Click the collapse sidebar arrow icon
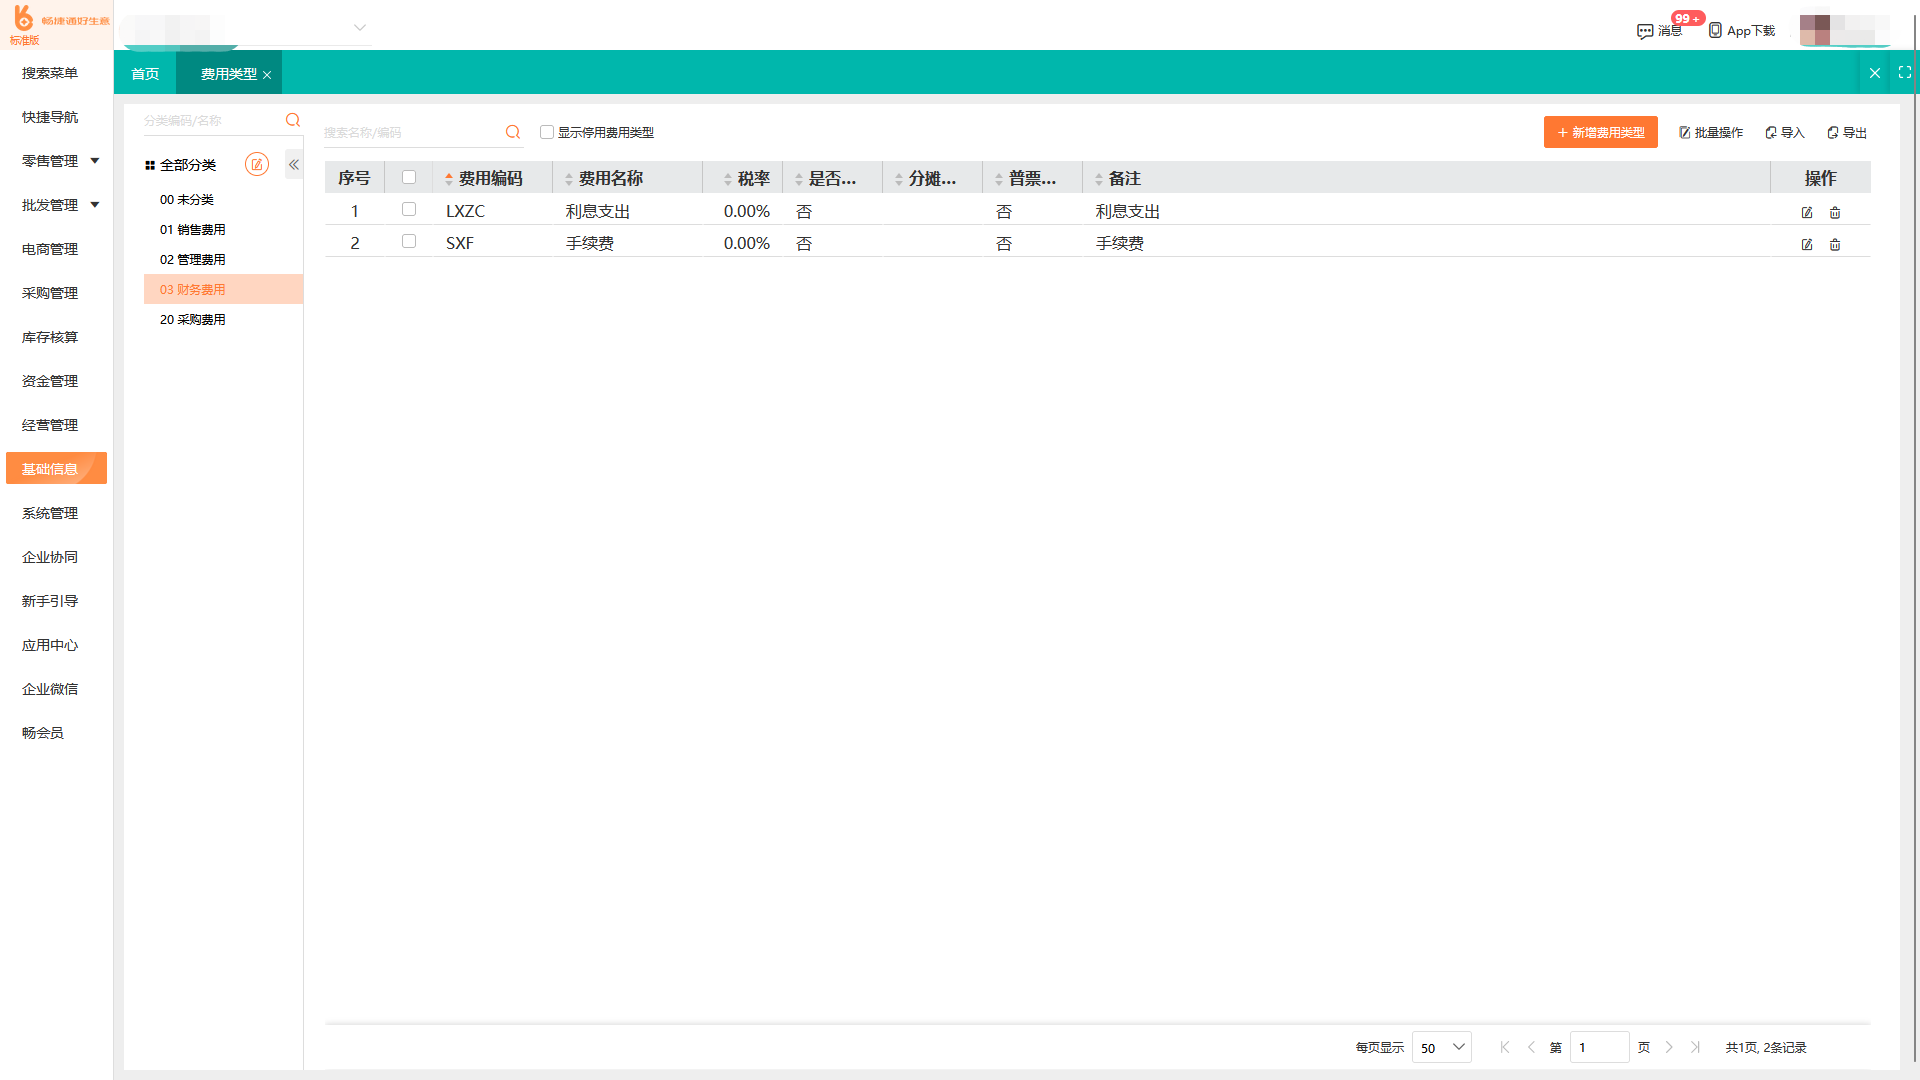Viewport: 1920px width, 1080px height. tap(294, 165)
